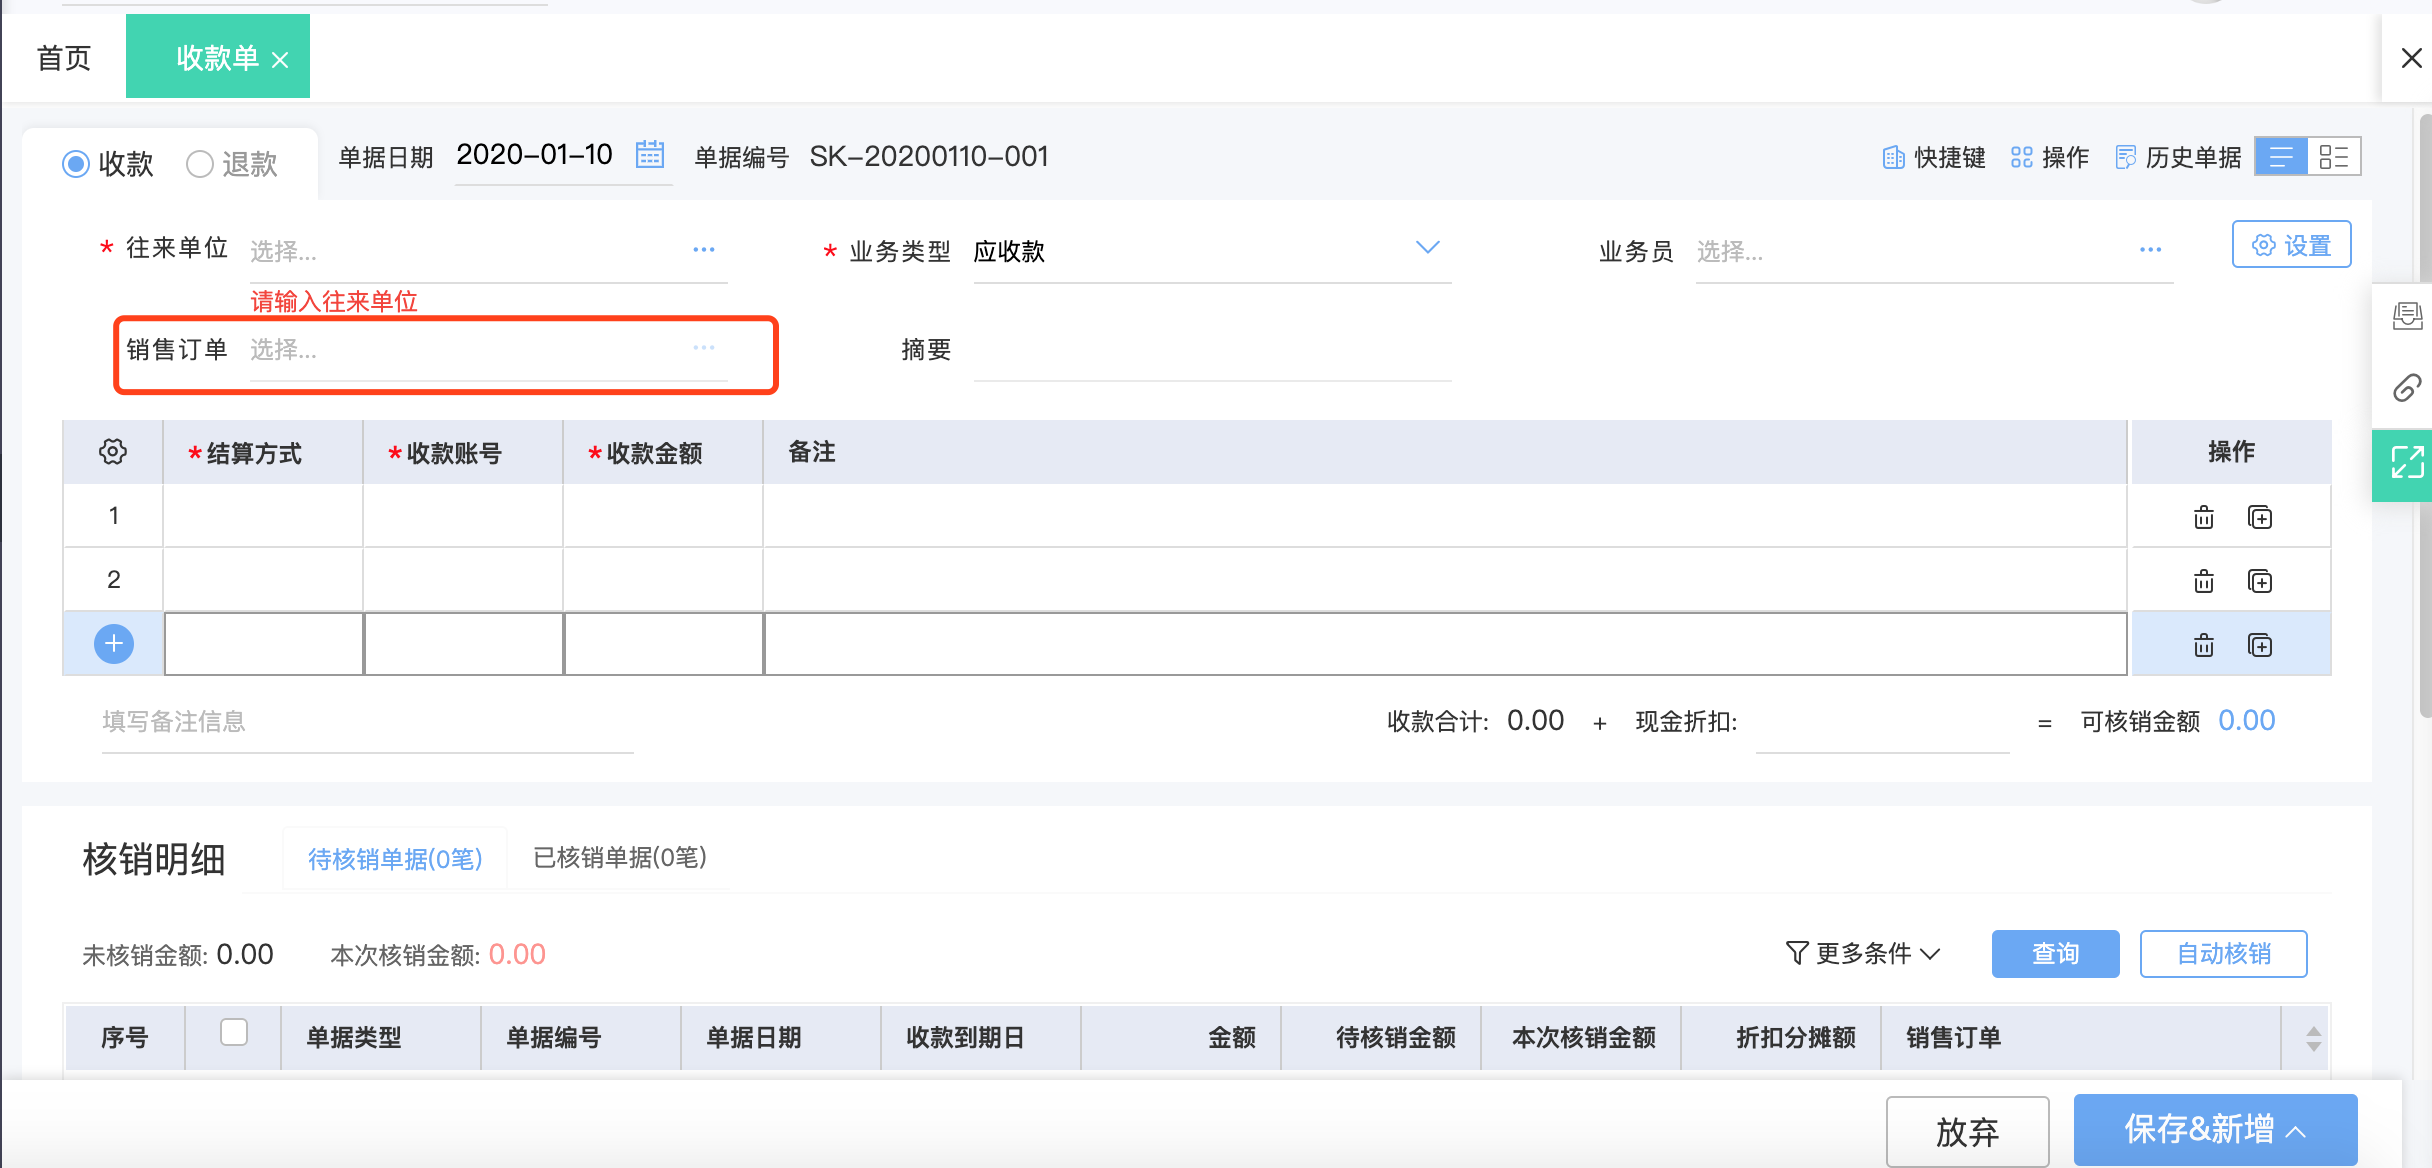Click 自动核销 button
2432x1168 pixels.
click(x=2226, y=954)
